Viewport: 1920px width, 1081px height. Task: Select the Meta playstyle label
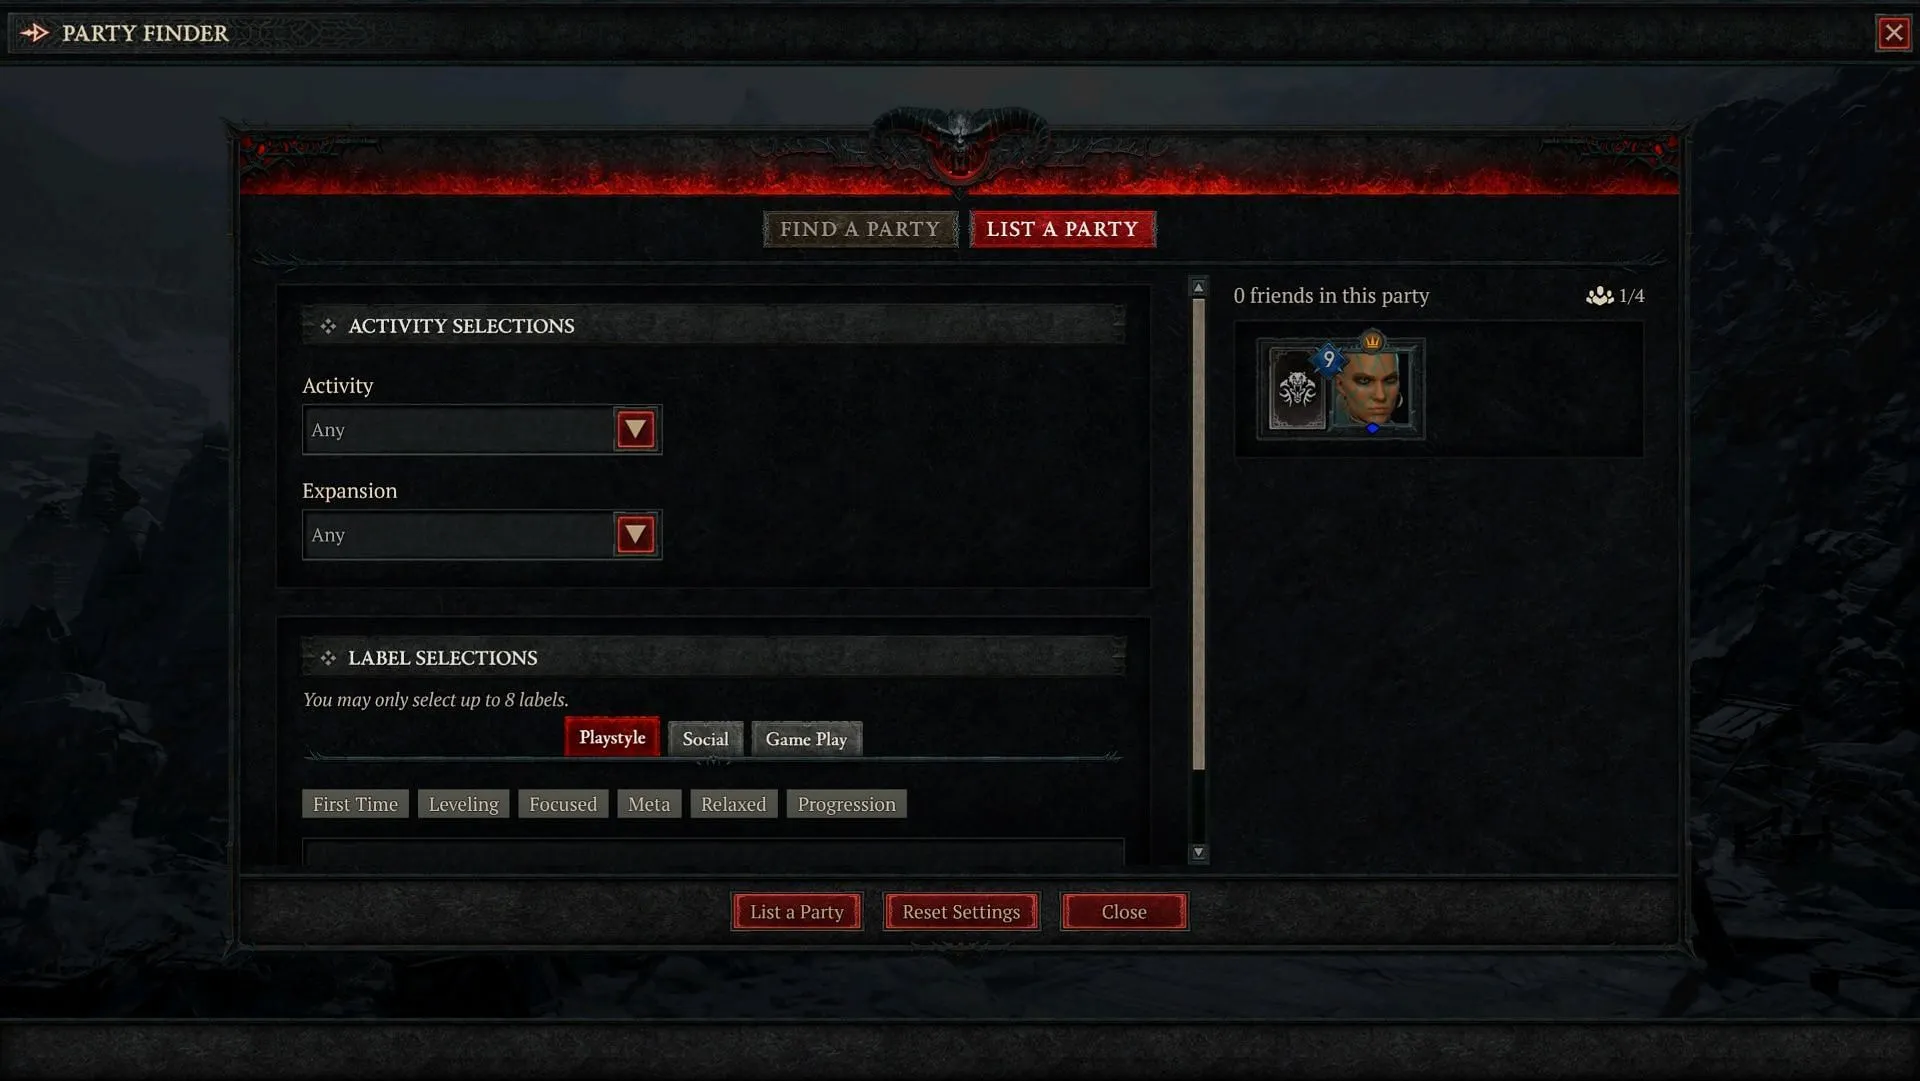(x=647, y=803)
